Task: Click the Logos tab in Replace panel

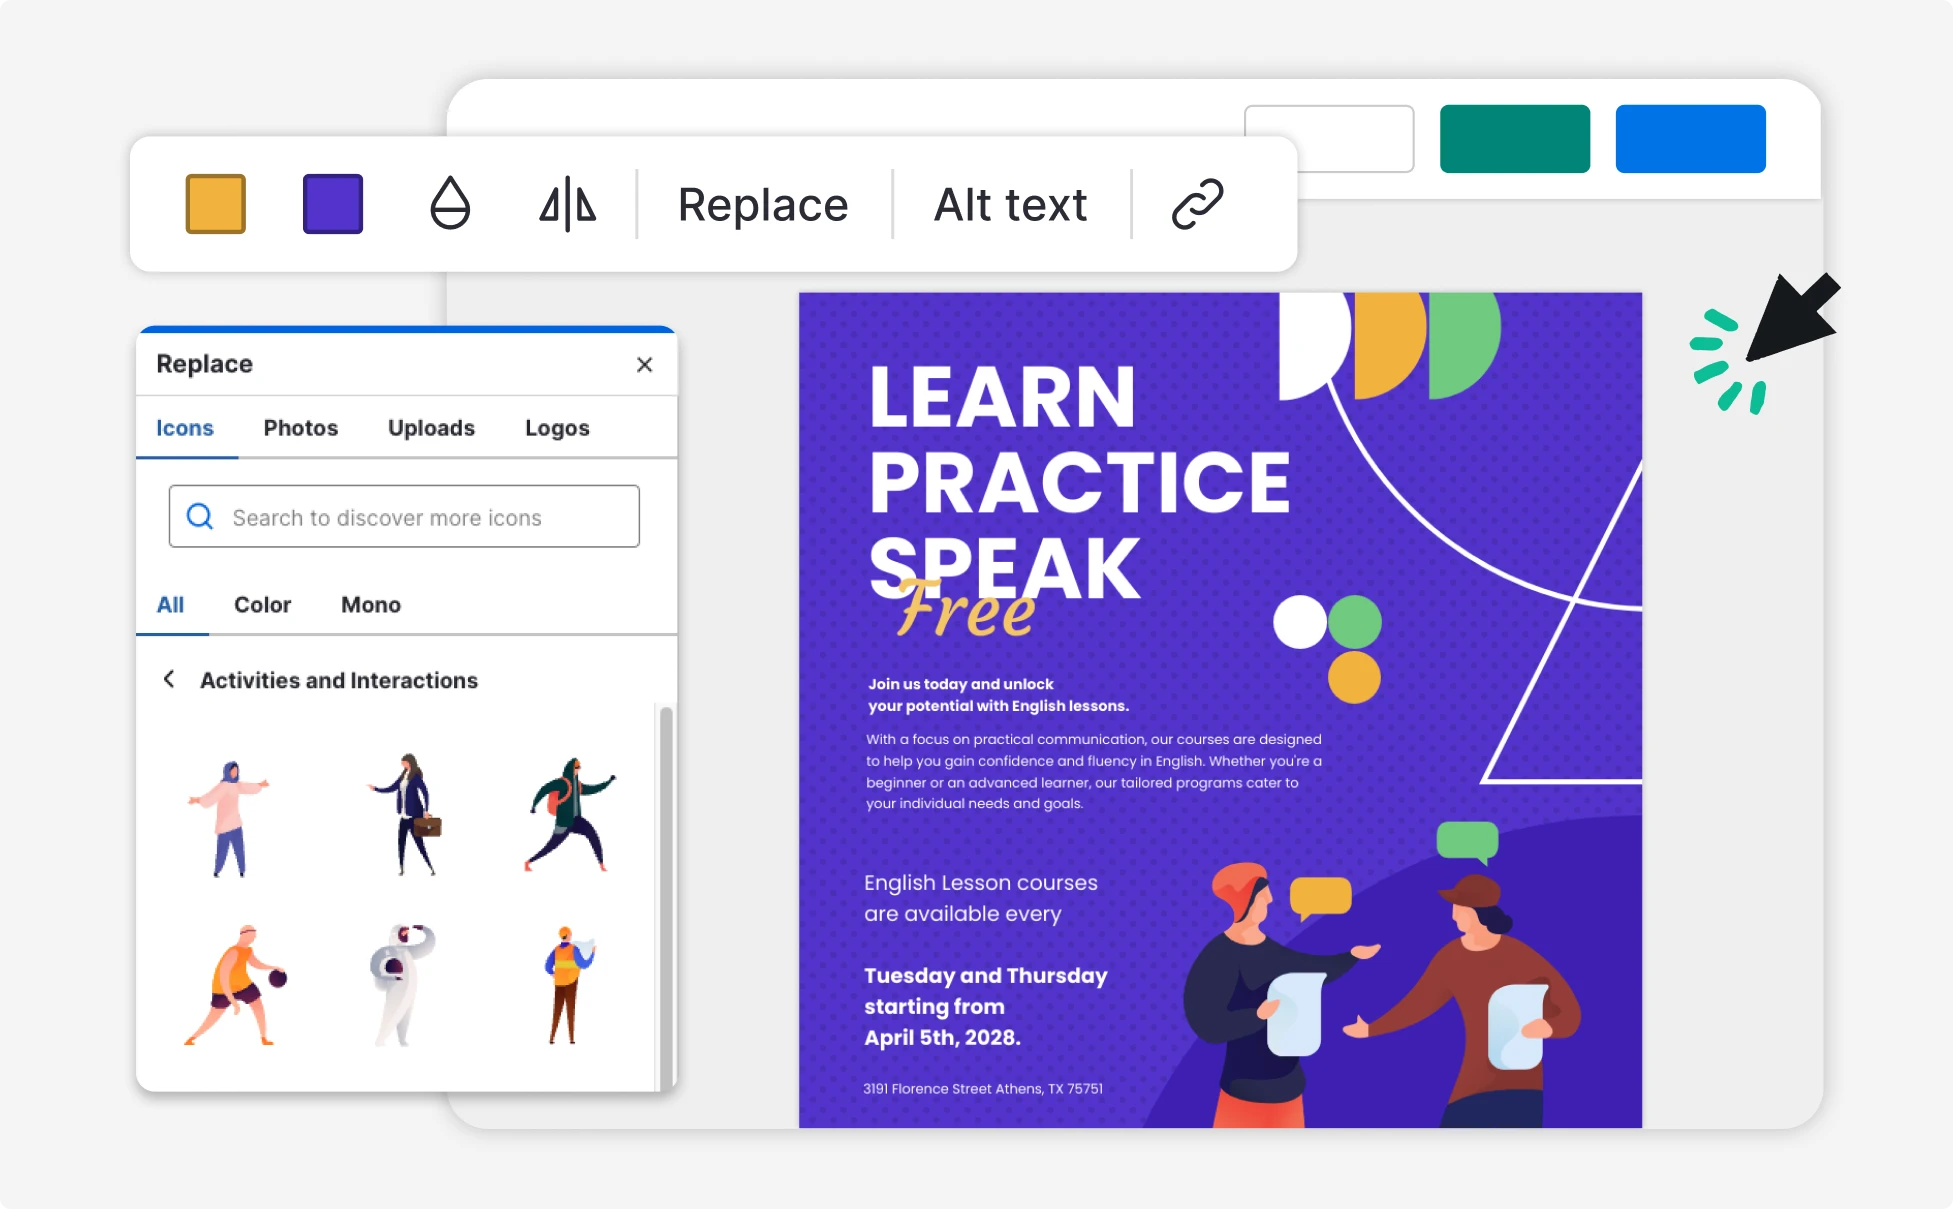Action: coord(558,428)
